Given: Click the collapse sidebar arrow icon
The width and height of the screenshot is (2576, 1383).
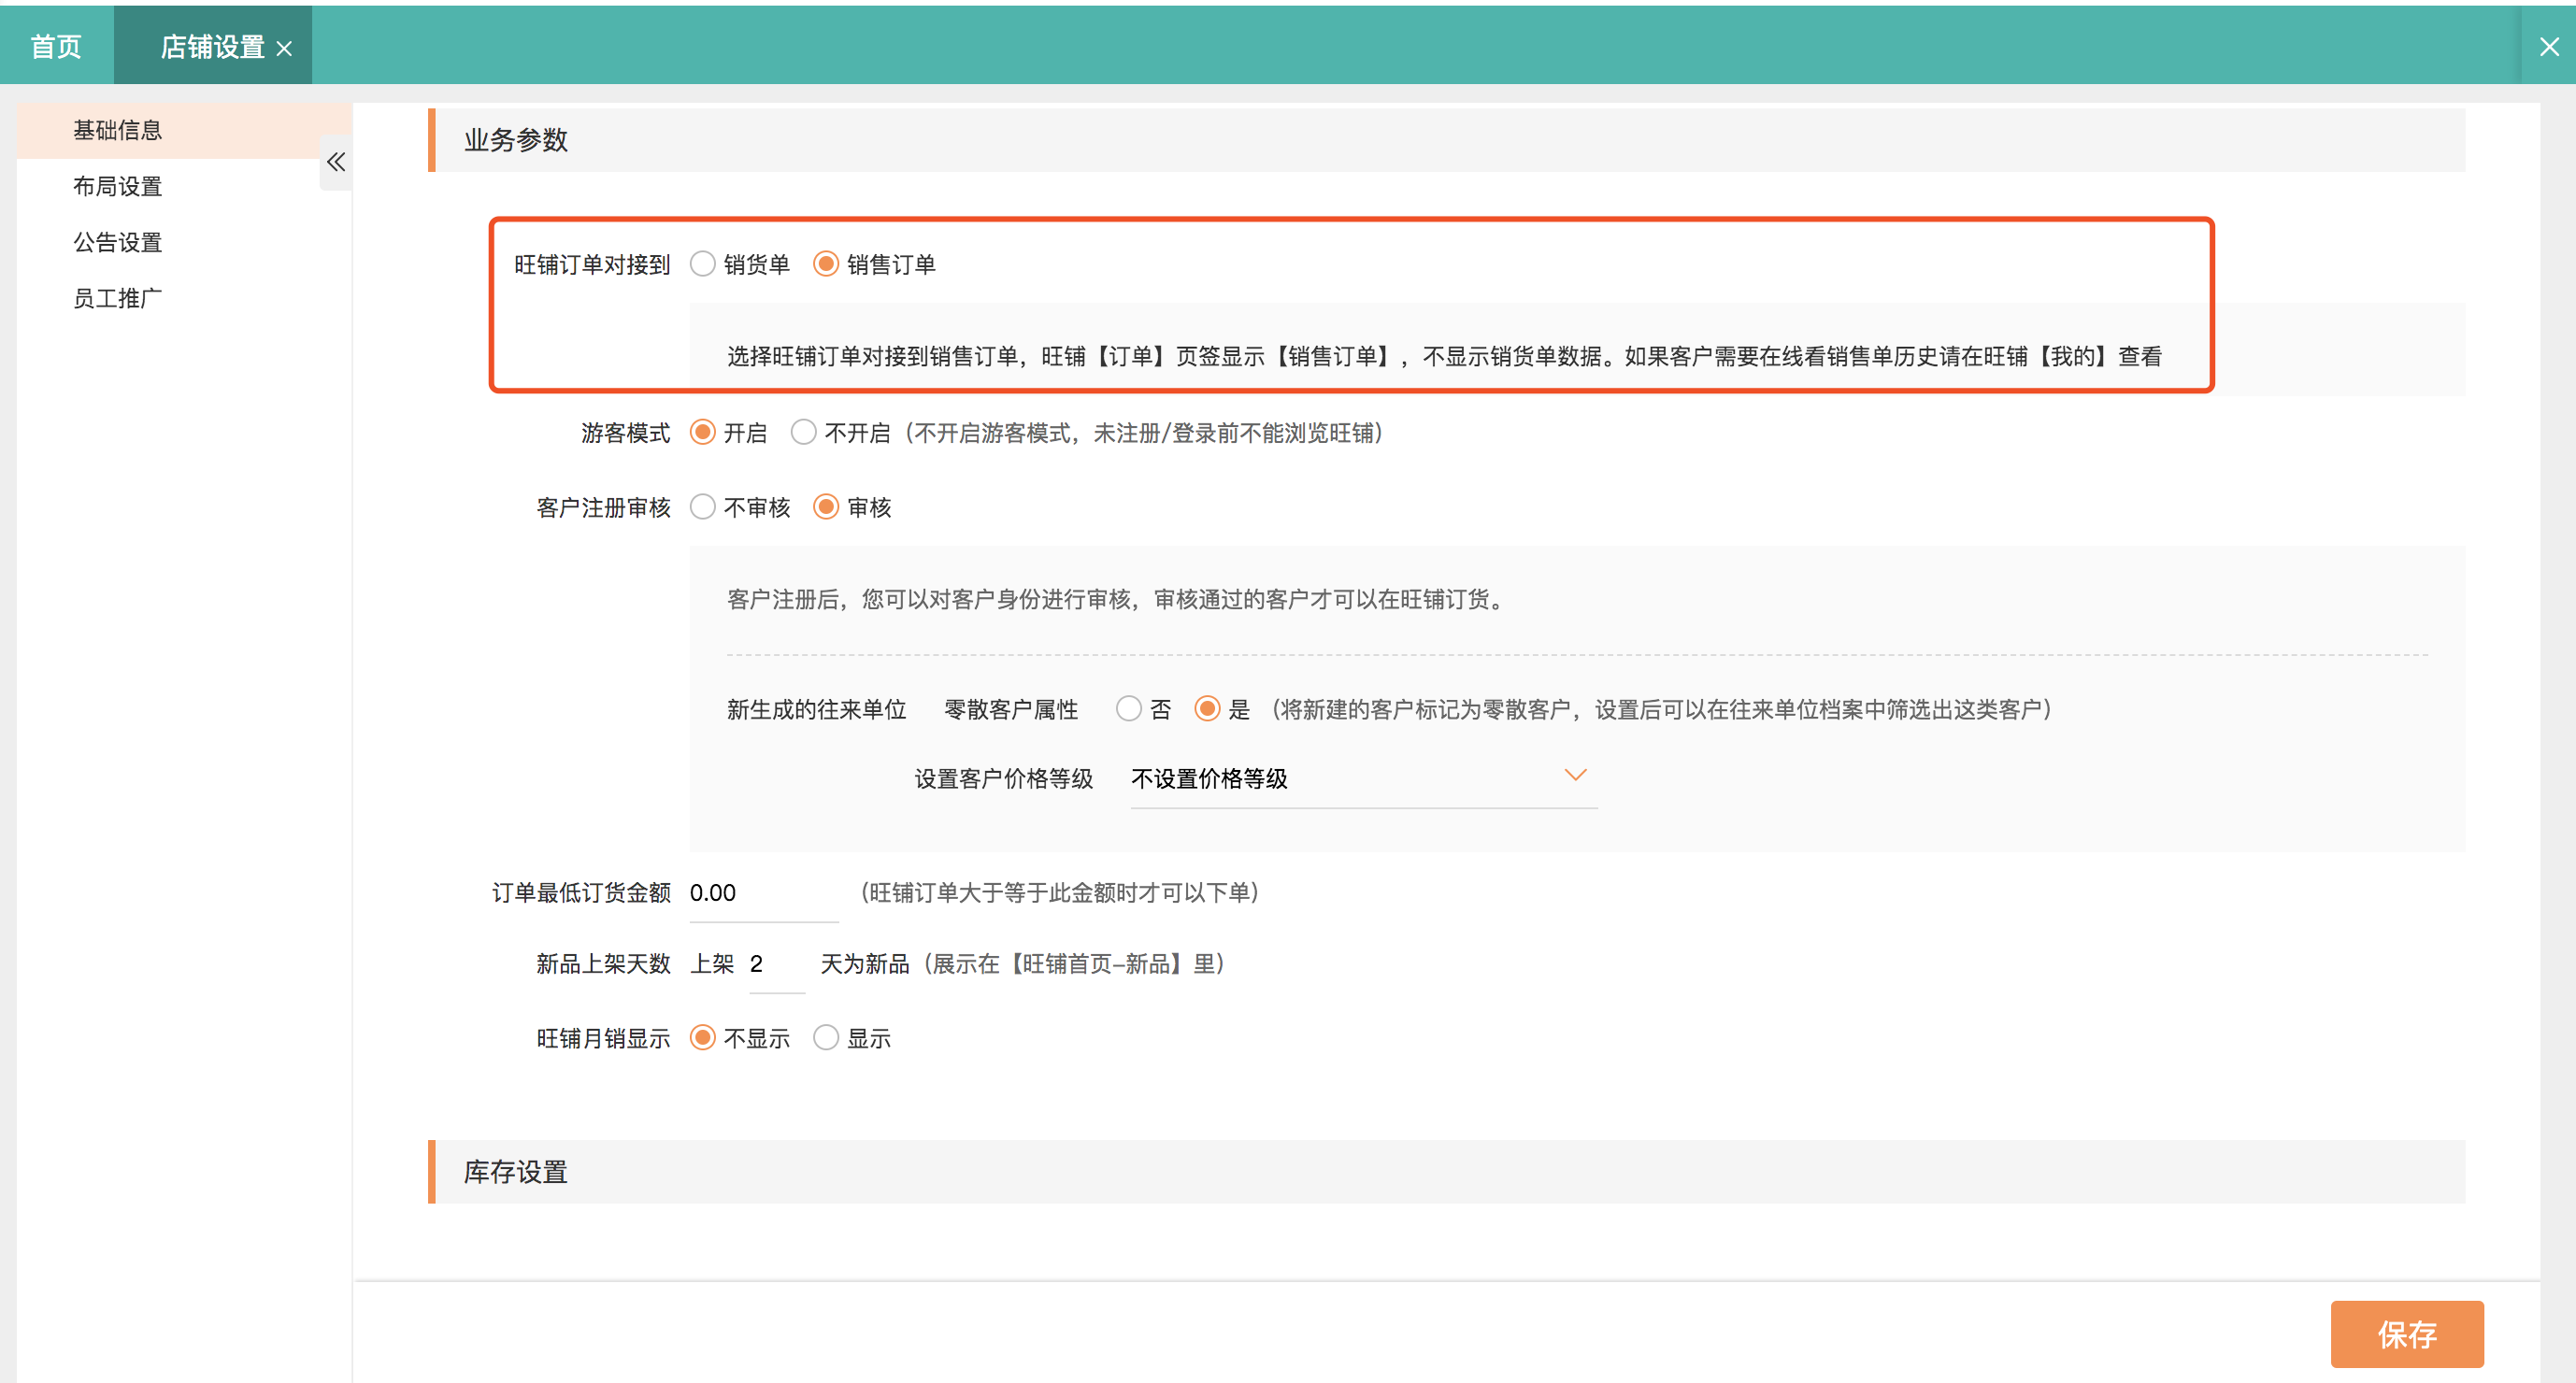Looking at the screenshot, I should (336, 160).
